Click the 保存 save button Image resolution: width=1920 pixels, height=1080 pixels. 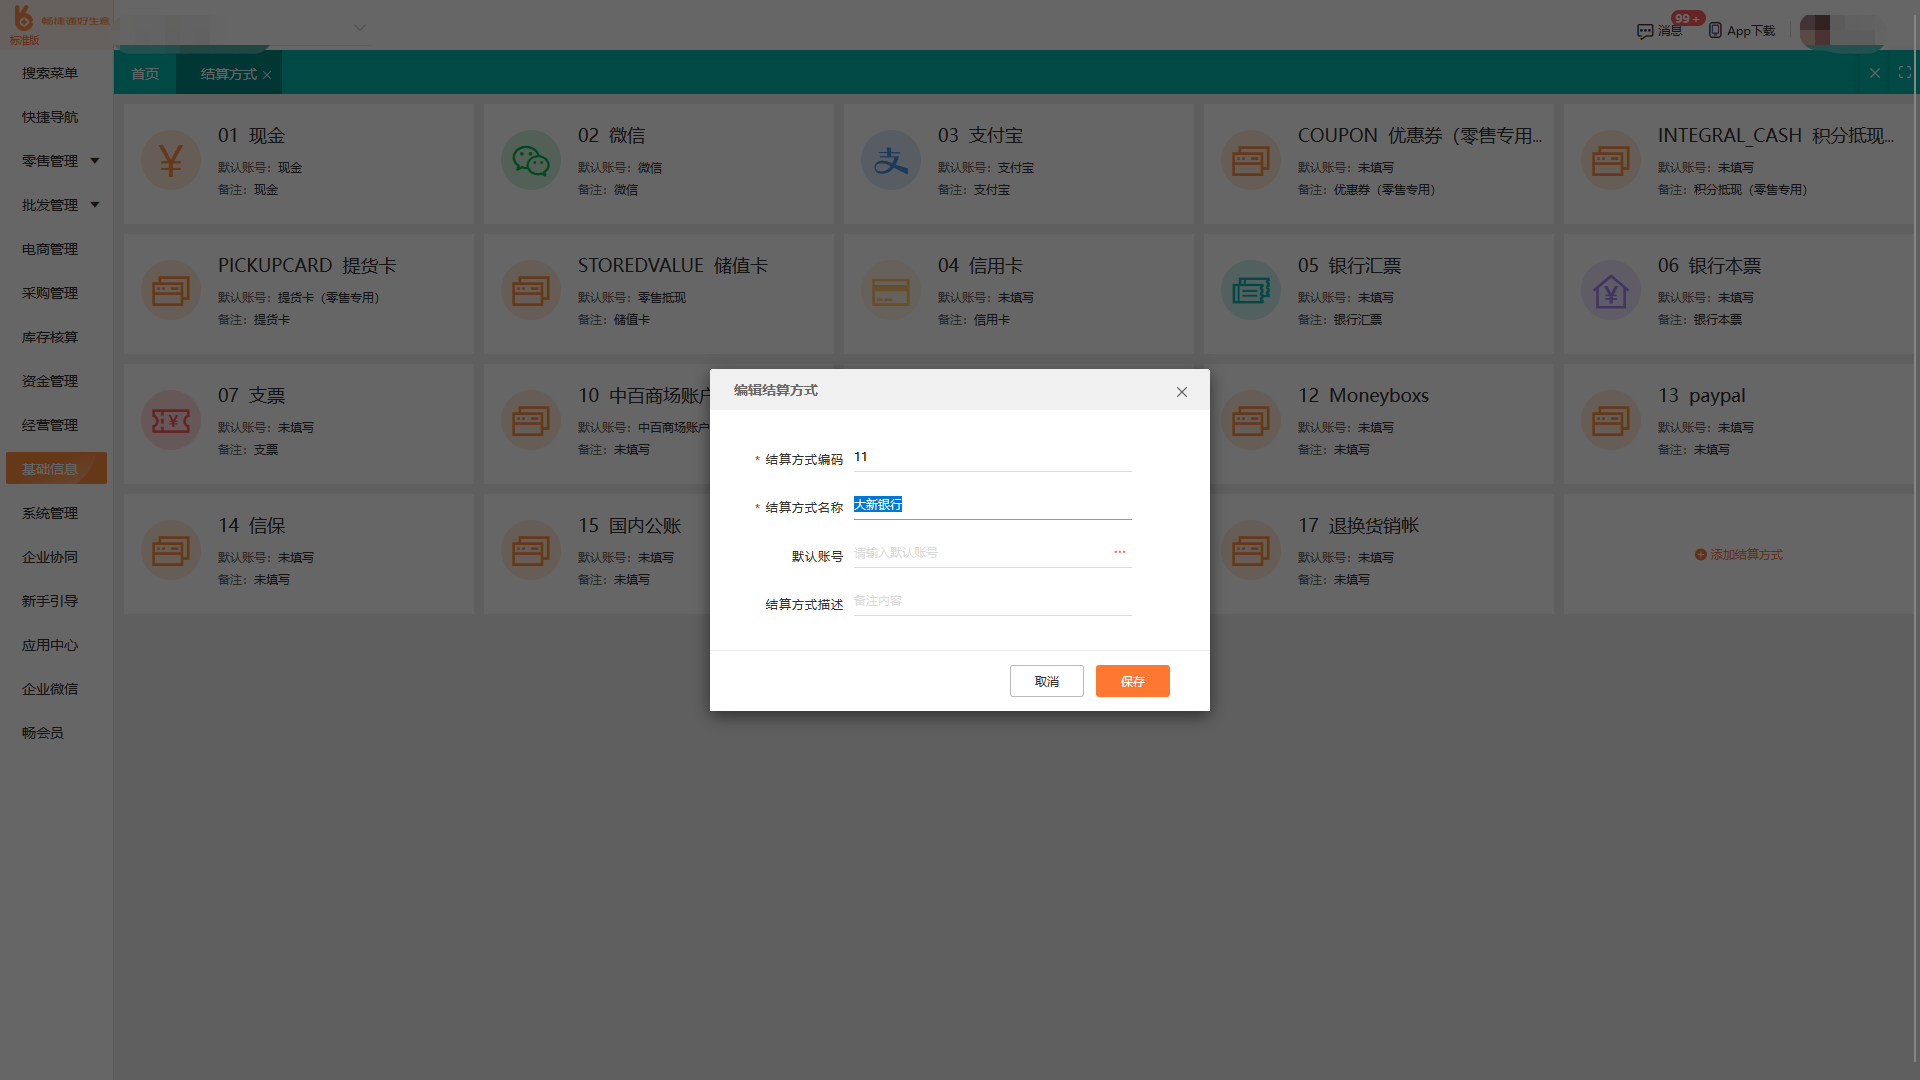pos(1131,680)
